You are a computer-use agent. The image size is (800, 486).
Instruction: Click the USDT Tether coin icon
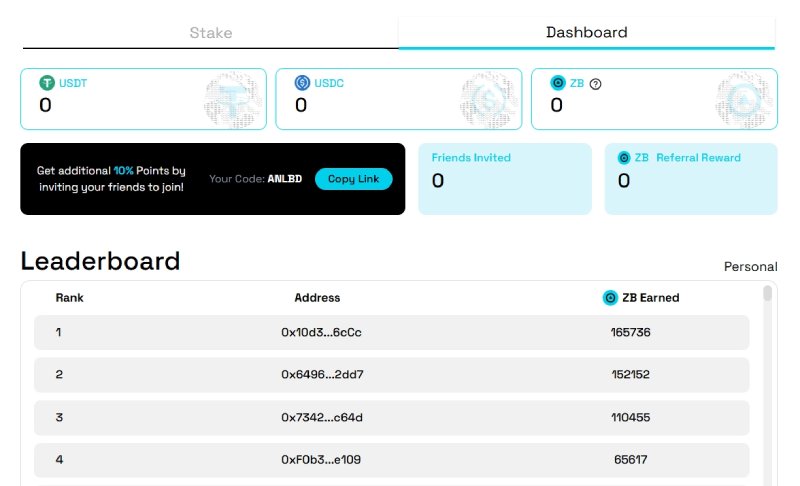click(46, 83)
